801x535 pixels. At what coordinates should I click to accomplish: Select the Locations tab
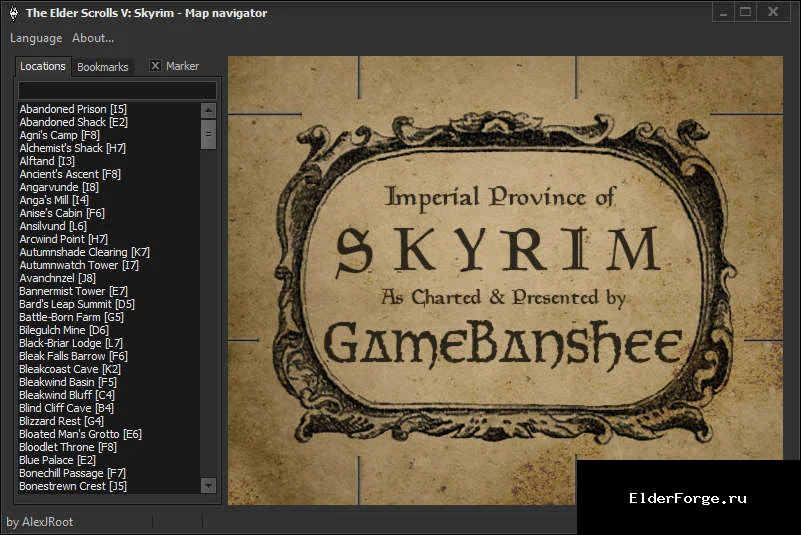(43, 66)
